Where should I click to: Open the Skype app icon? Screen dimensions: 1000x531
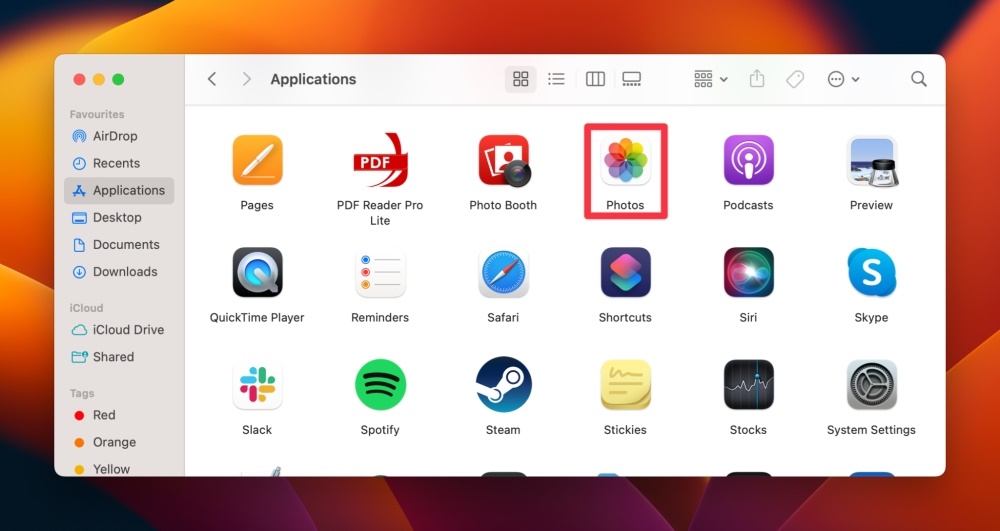(872, 272)
